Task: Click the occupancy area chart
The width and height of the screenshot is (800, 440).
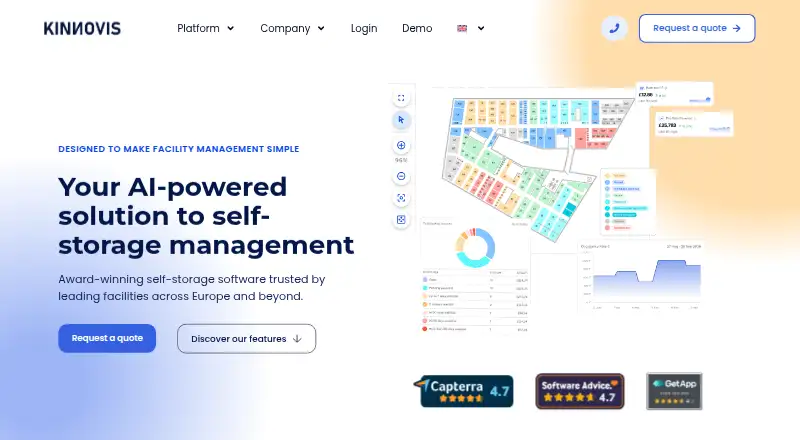Action: click(x=641, y=277)
